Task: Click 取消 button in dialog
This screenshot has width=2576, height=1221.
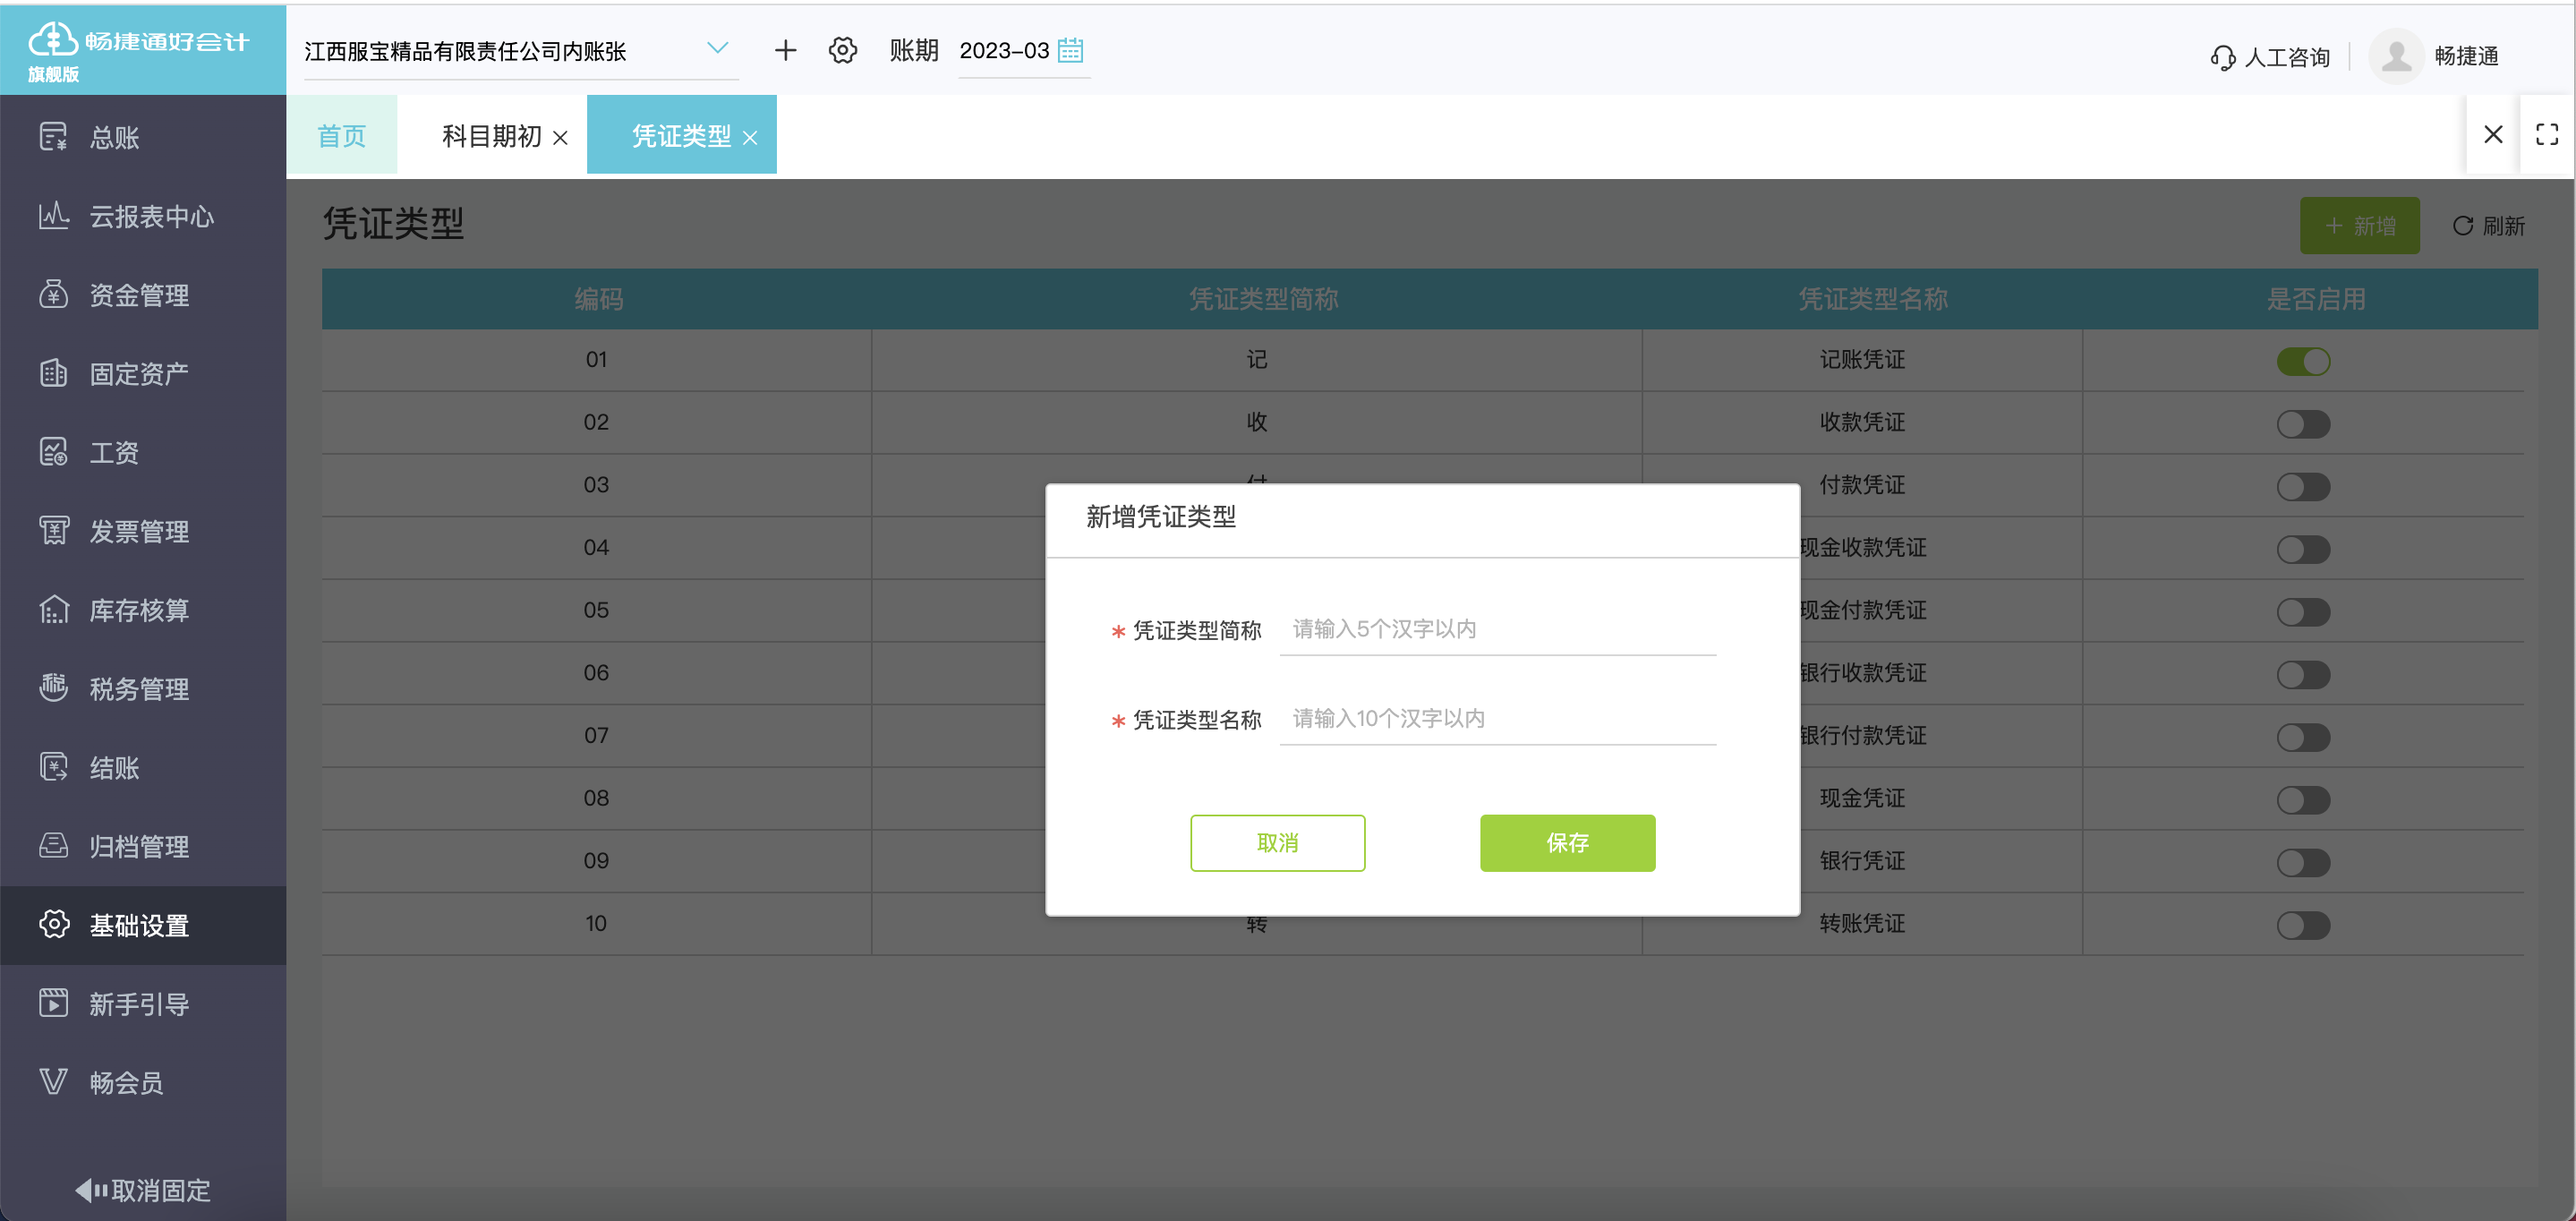Action: tap(1280, 843)
